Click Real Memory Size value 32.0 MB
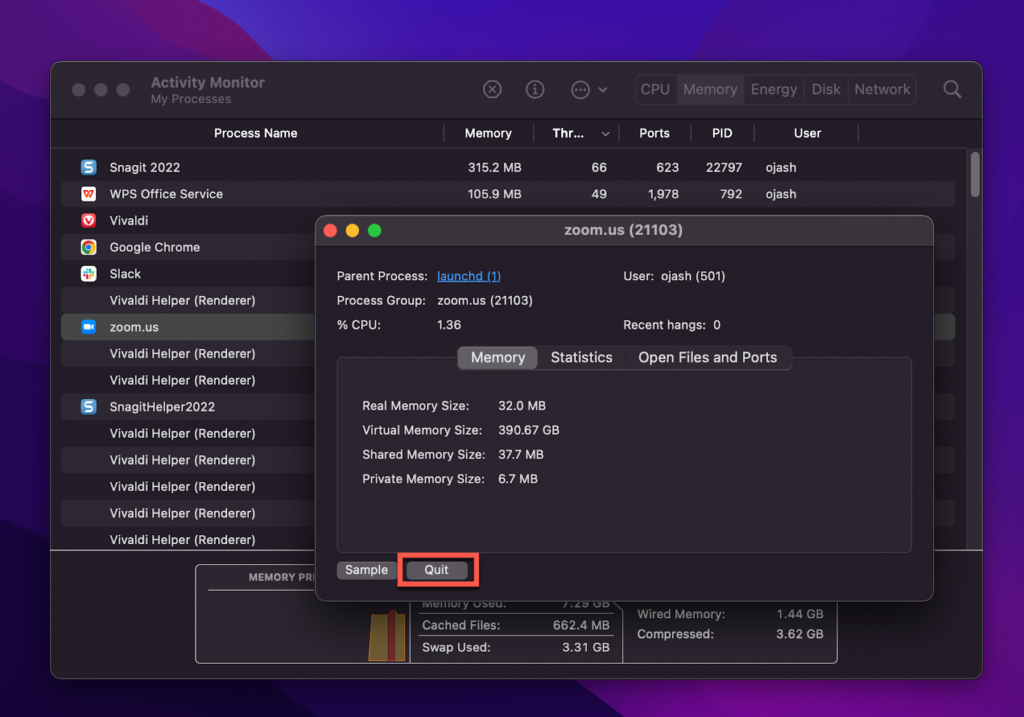This screenshot has width=1024, height=717. coord(522,406)
